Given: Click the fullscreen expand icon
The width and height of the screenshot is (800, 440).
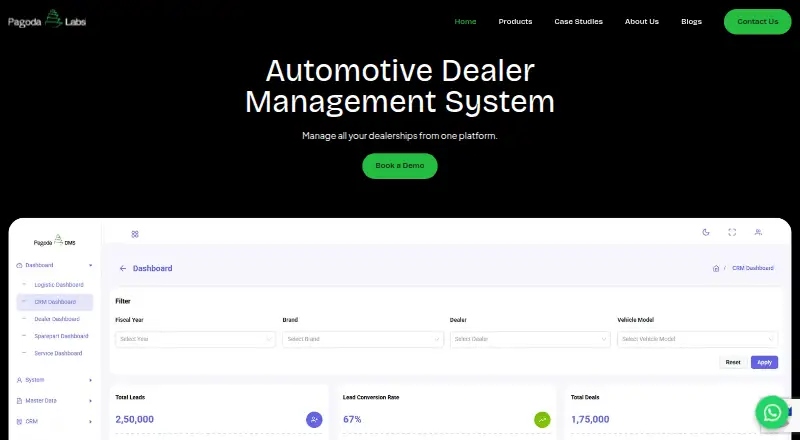Looking at the screenshot, I should [732, 232].
